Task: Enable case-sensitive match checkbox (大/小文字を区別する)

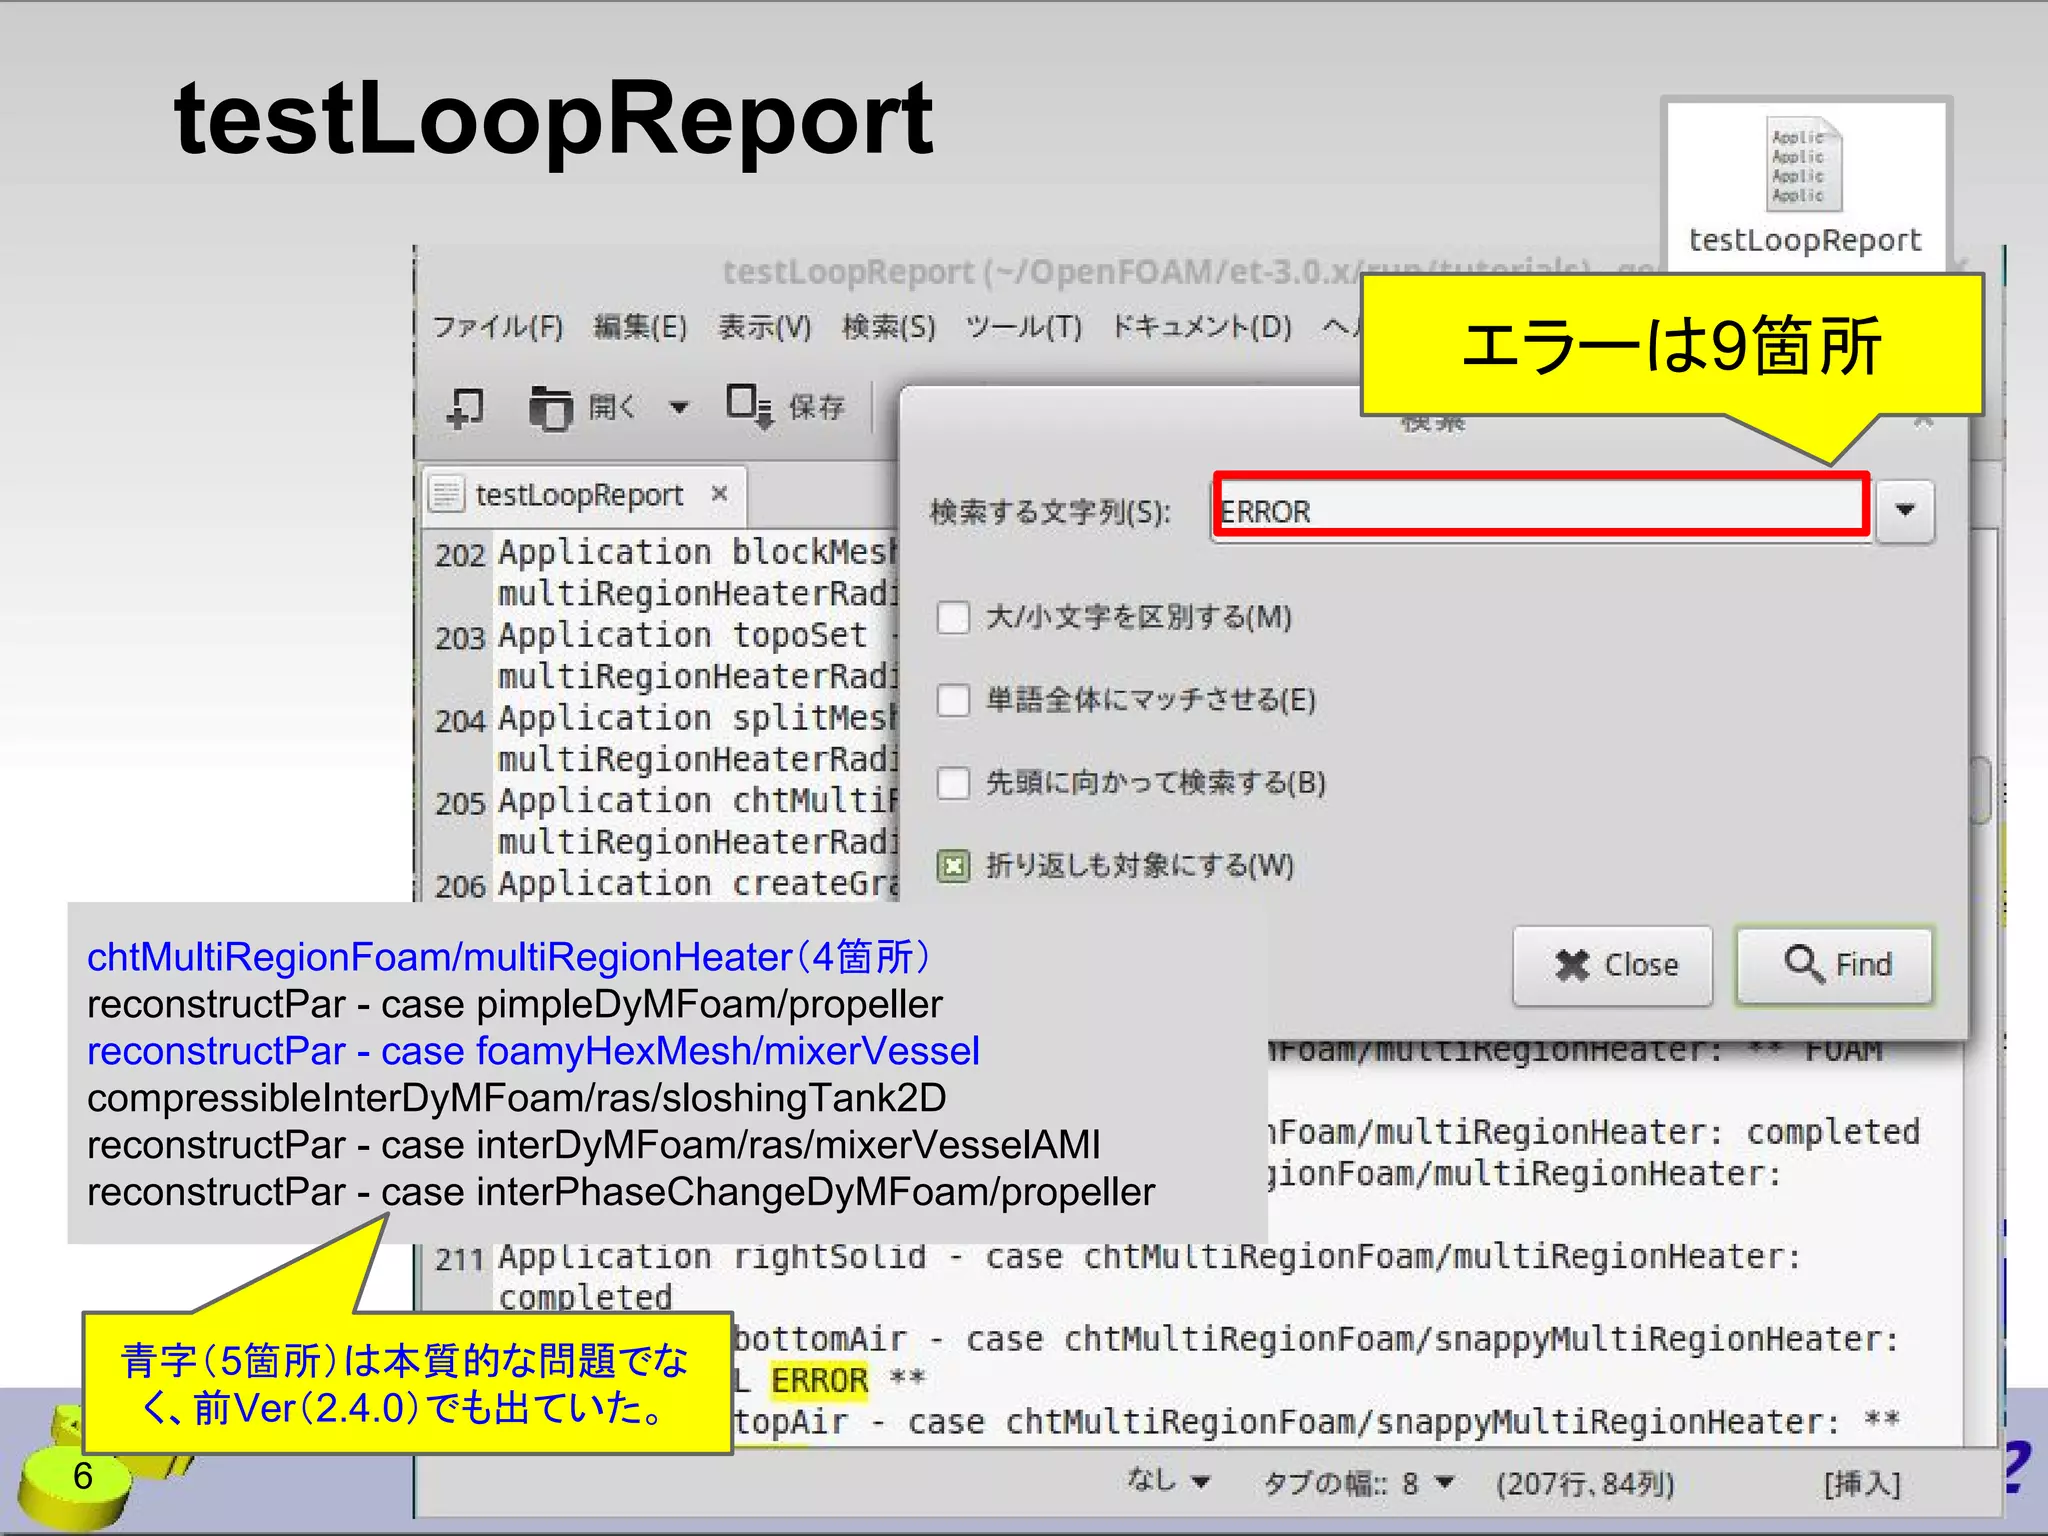Action: (x=953, y=617)
